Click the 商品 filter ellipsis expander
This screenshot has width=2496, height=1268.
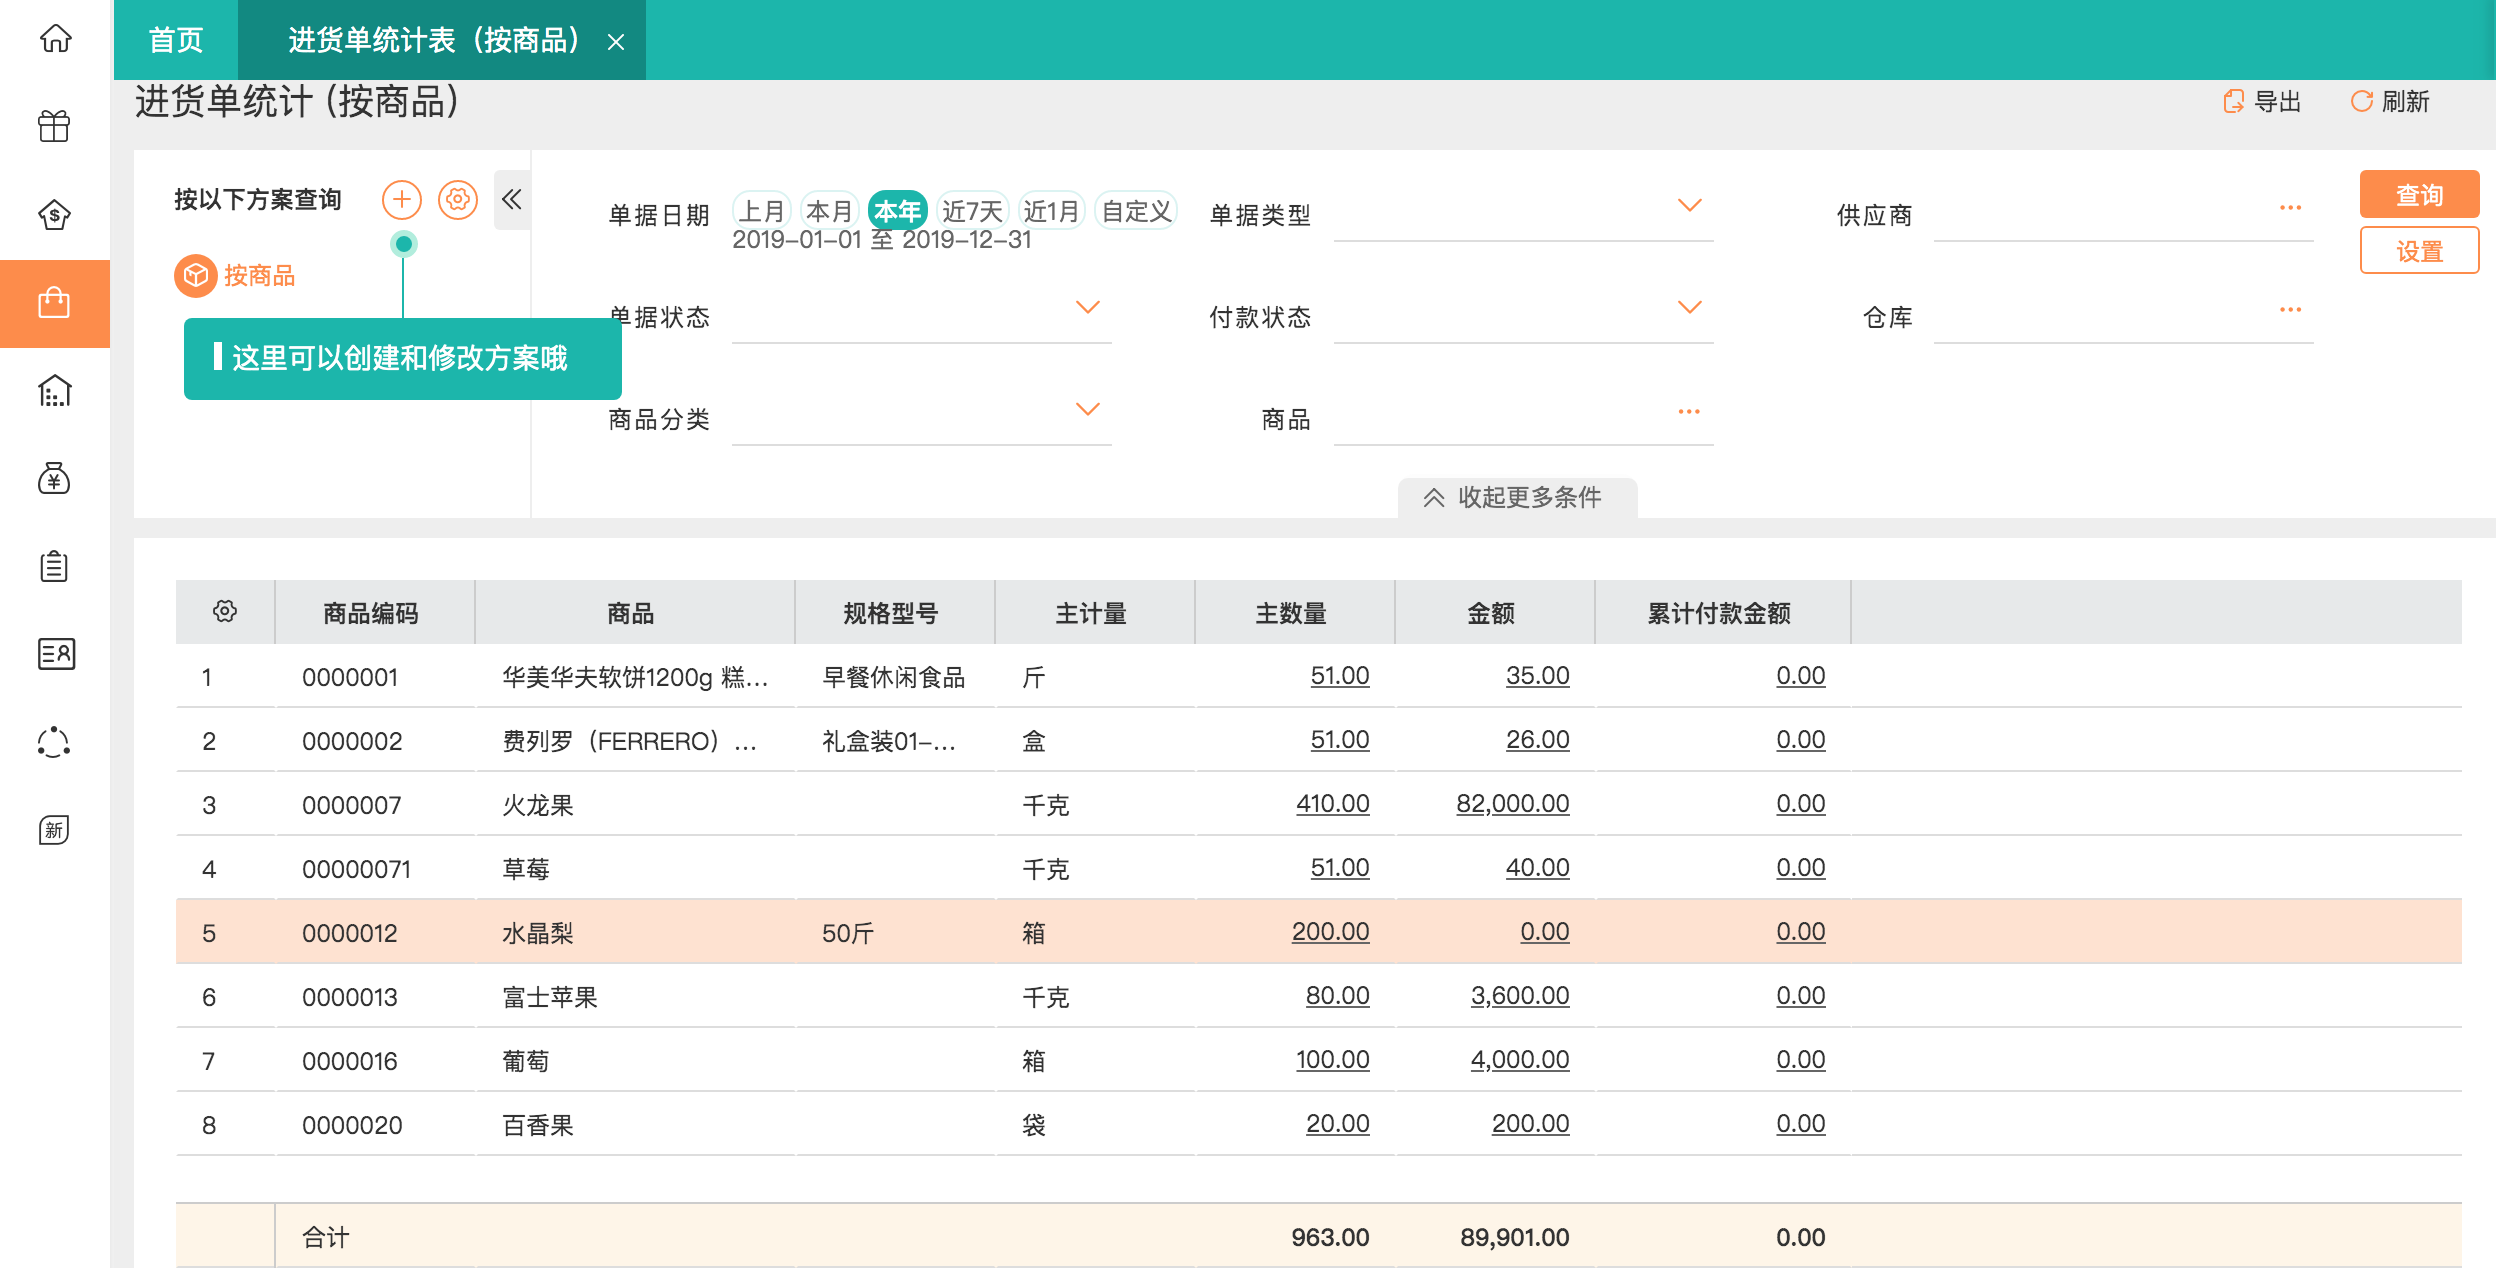pos(1688,416)
